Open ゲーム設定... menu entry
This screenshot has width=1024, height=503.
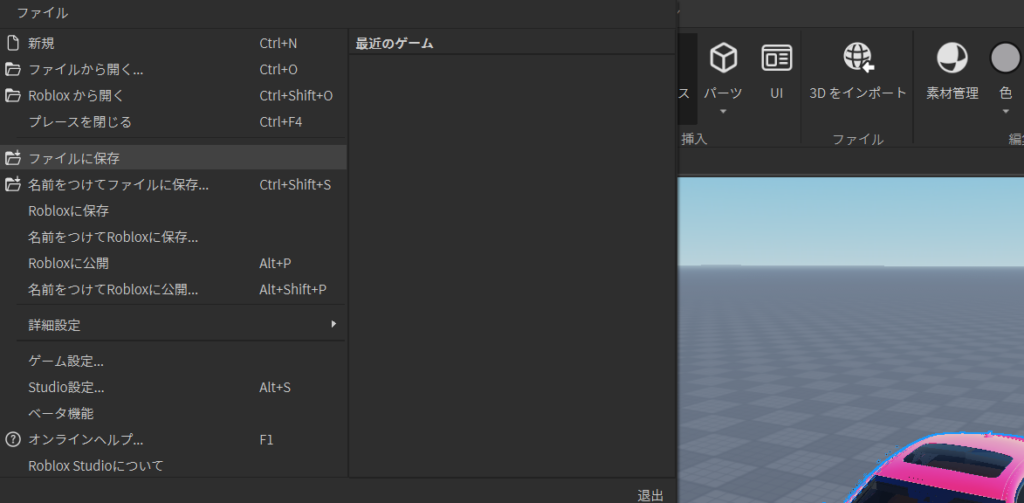click(173, 361)
